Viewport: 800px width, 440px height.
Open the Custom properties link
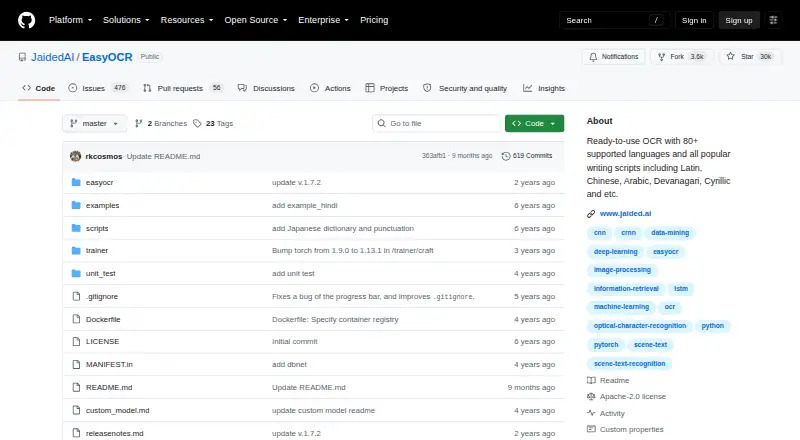pyautogui.click(x=632, y=430)
